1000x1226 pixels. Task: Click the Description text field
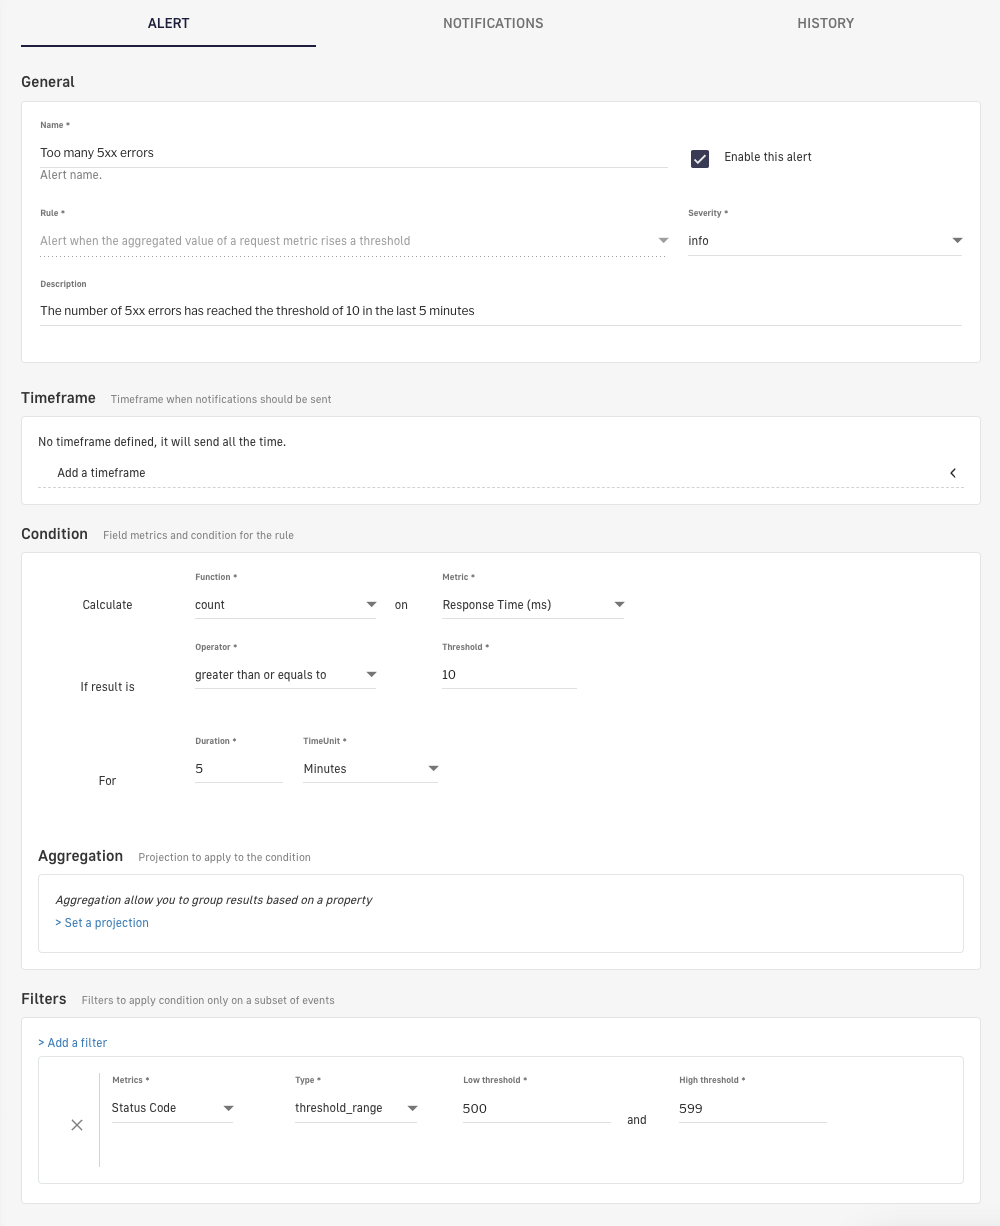(500, 311)
